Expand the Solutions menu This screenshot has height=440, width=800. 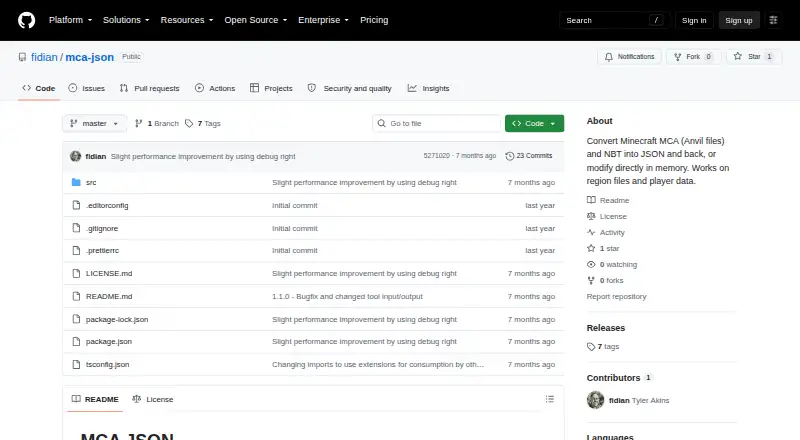126,20
